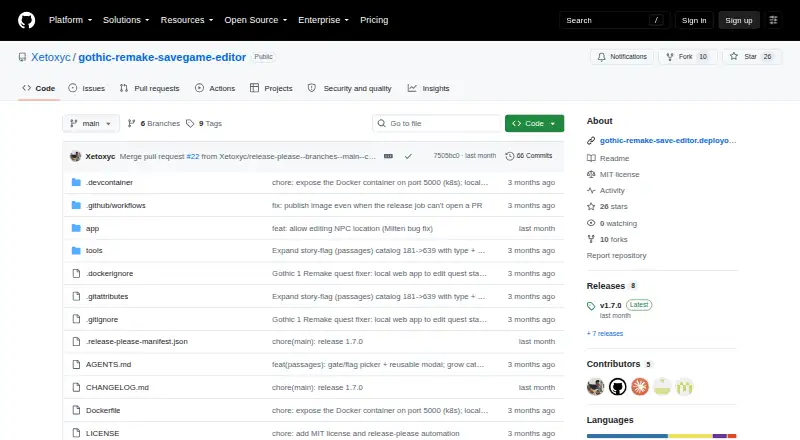Open the GitHub home logo
This screenshot has height=440, width=800.
point(27,20)
